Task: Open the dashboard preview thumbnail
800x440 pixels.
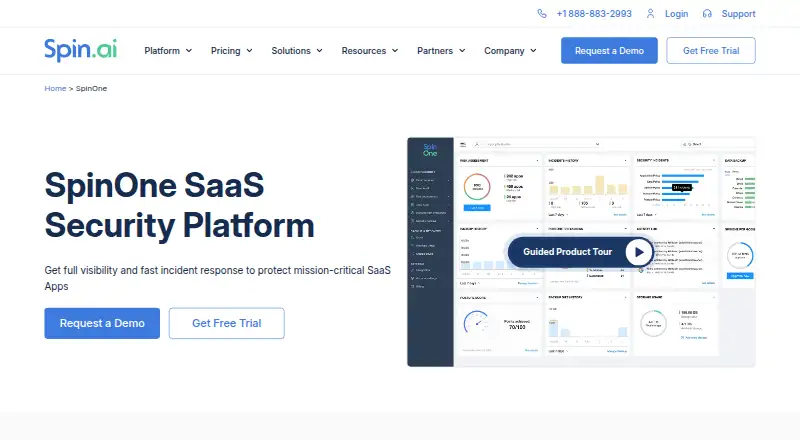Action: click(581, 252)
